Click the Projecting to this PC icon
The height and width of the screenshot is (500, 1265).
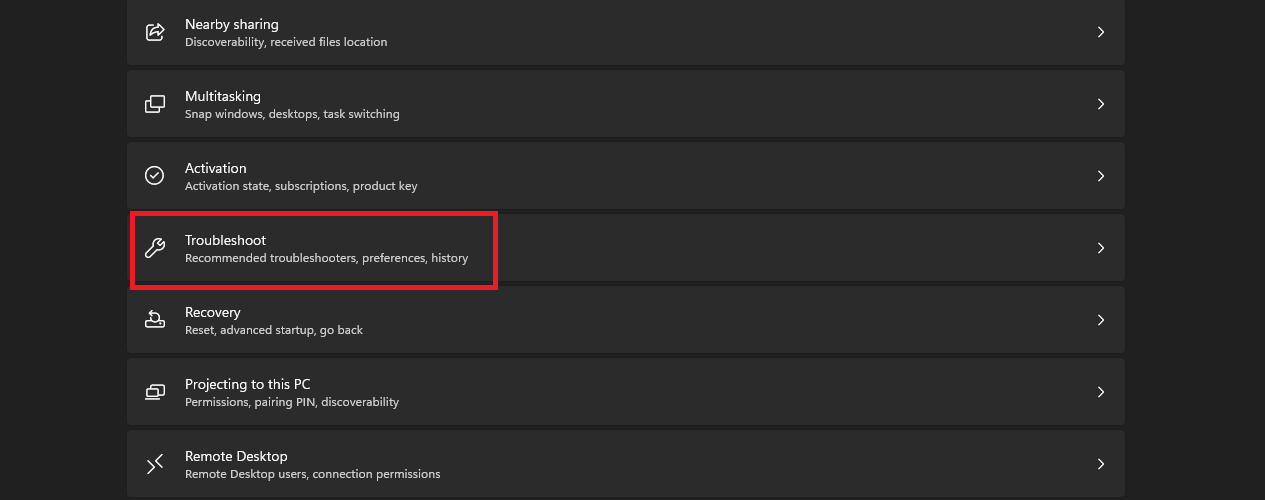click(x=155, y=392)
